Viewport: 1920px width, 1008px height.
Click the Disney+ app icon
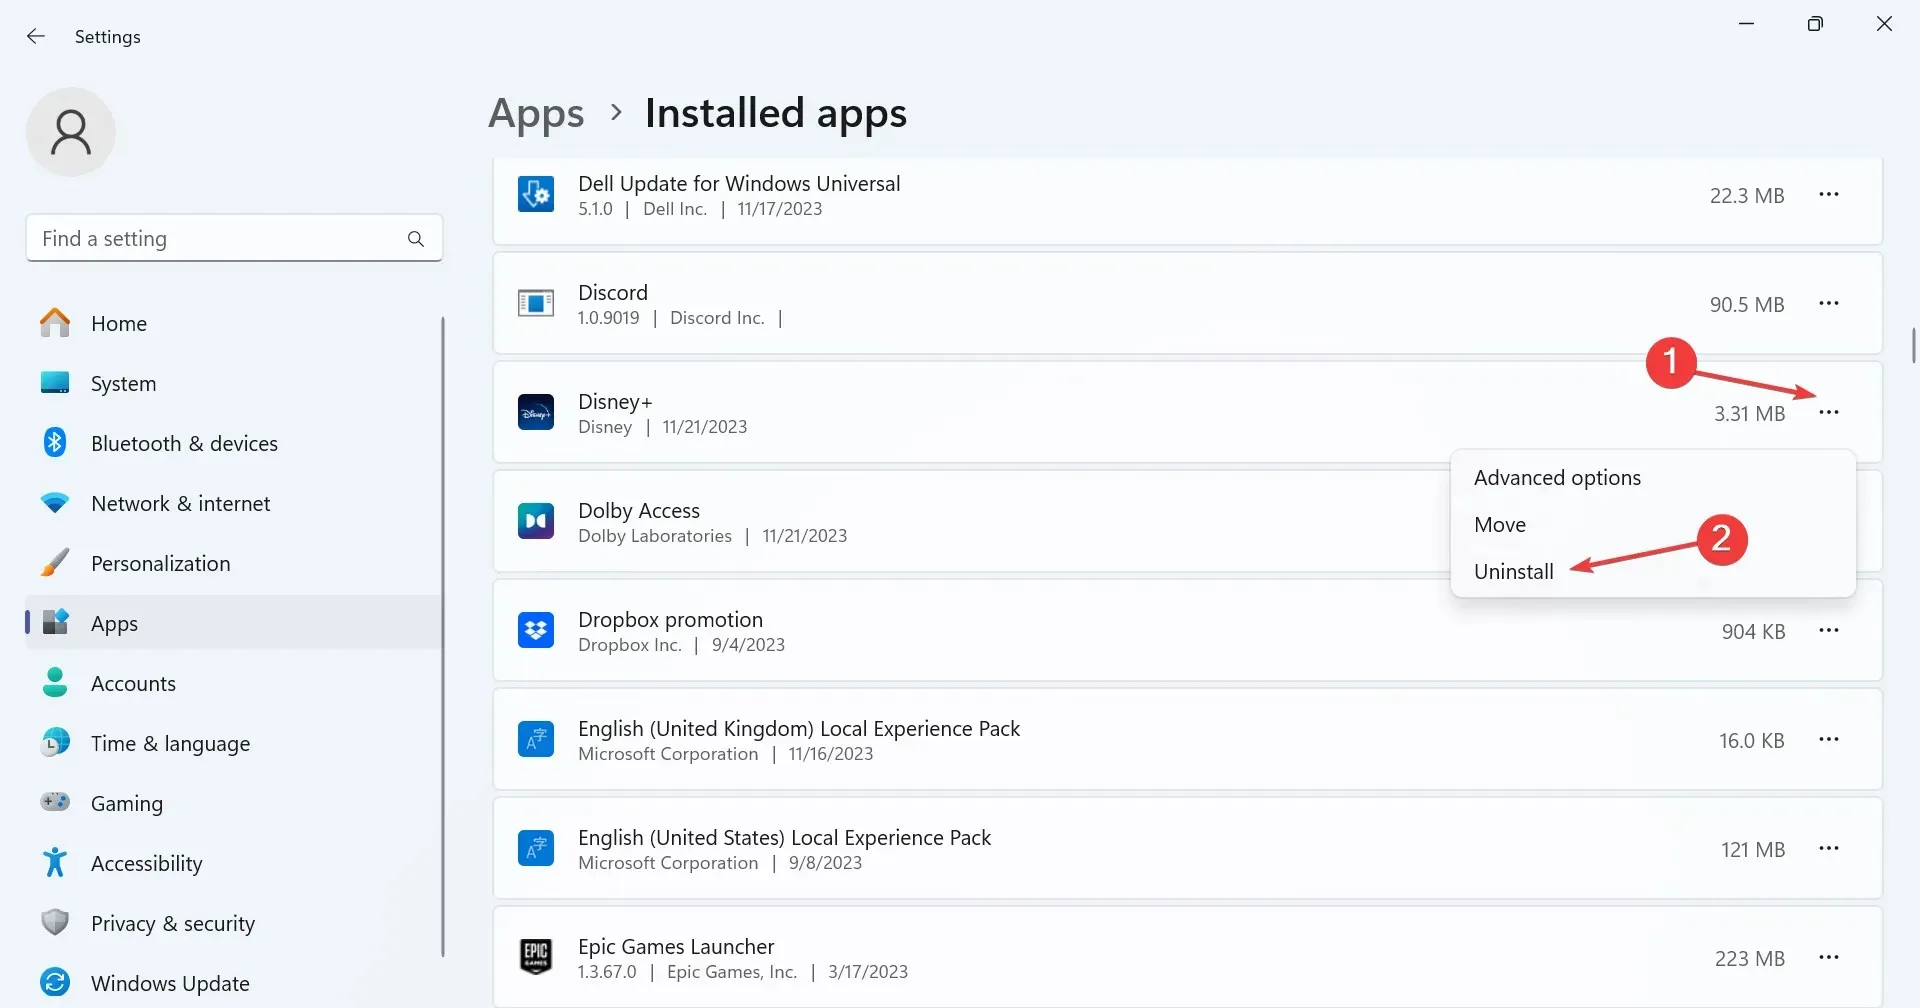coord(536,412)
